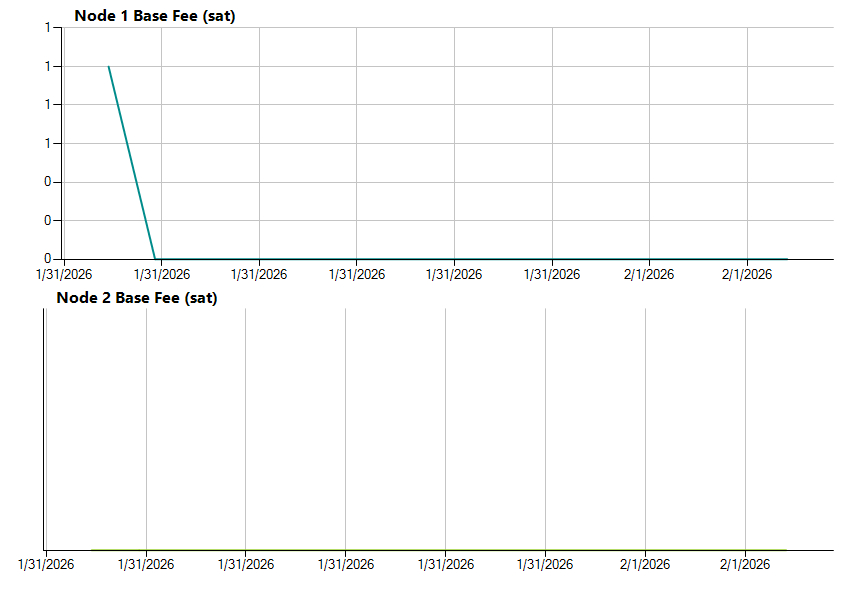Click the topmost y-axis label on Node 1 chart
Image resolution: width=860 pixels, height=600 pixels.
(47, 28)
